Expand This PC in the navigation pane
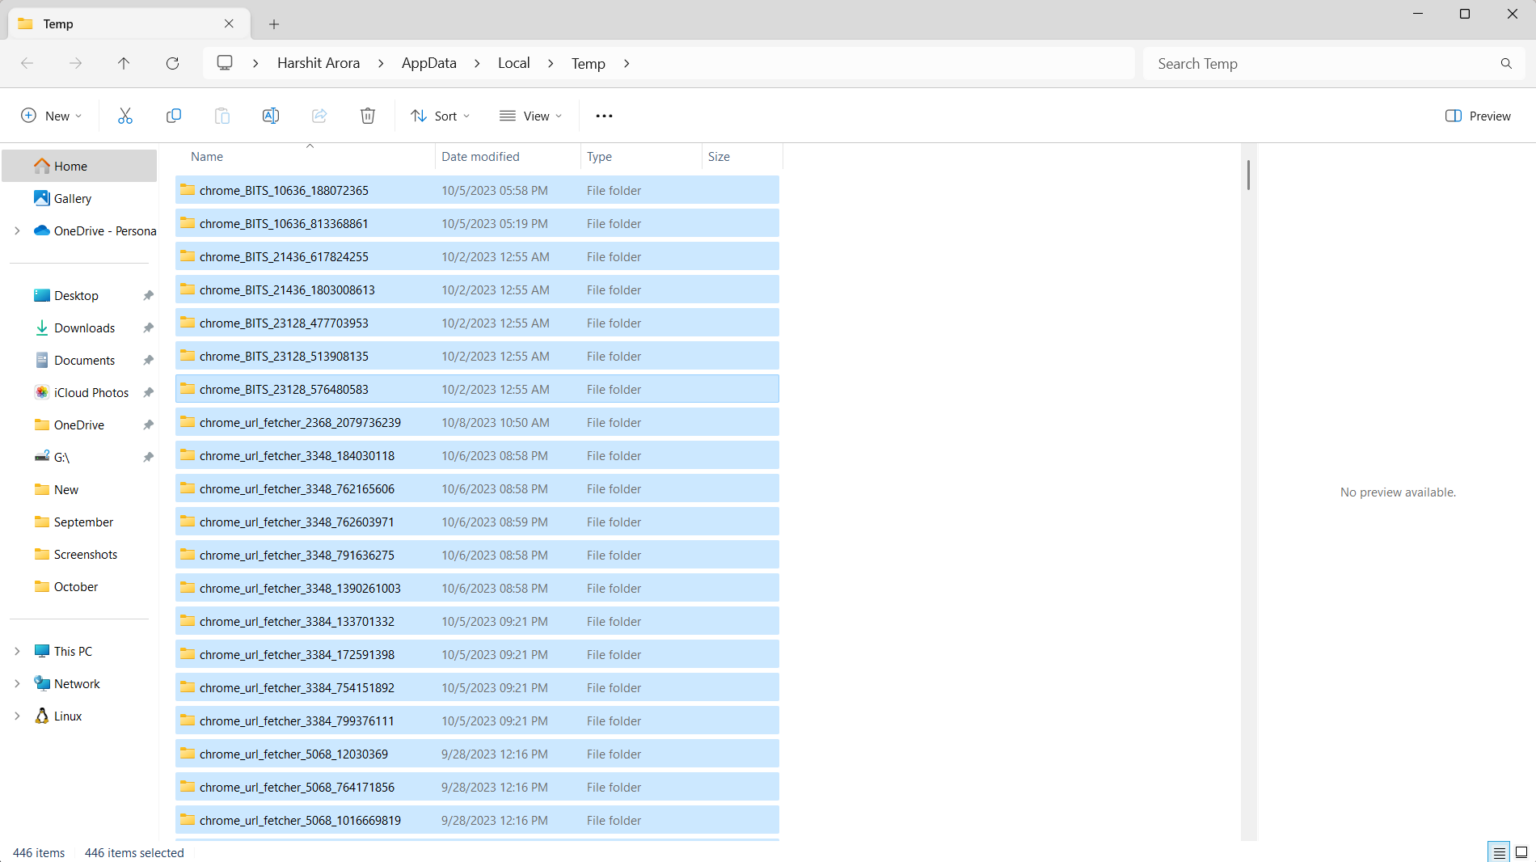This screenshot has width=1536, height=862. point(16,651)
